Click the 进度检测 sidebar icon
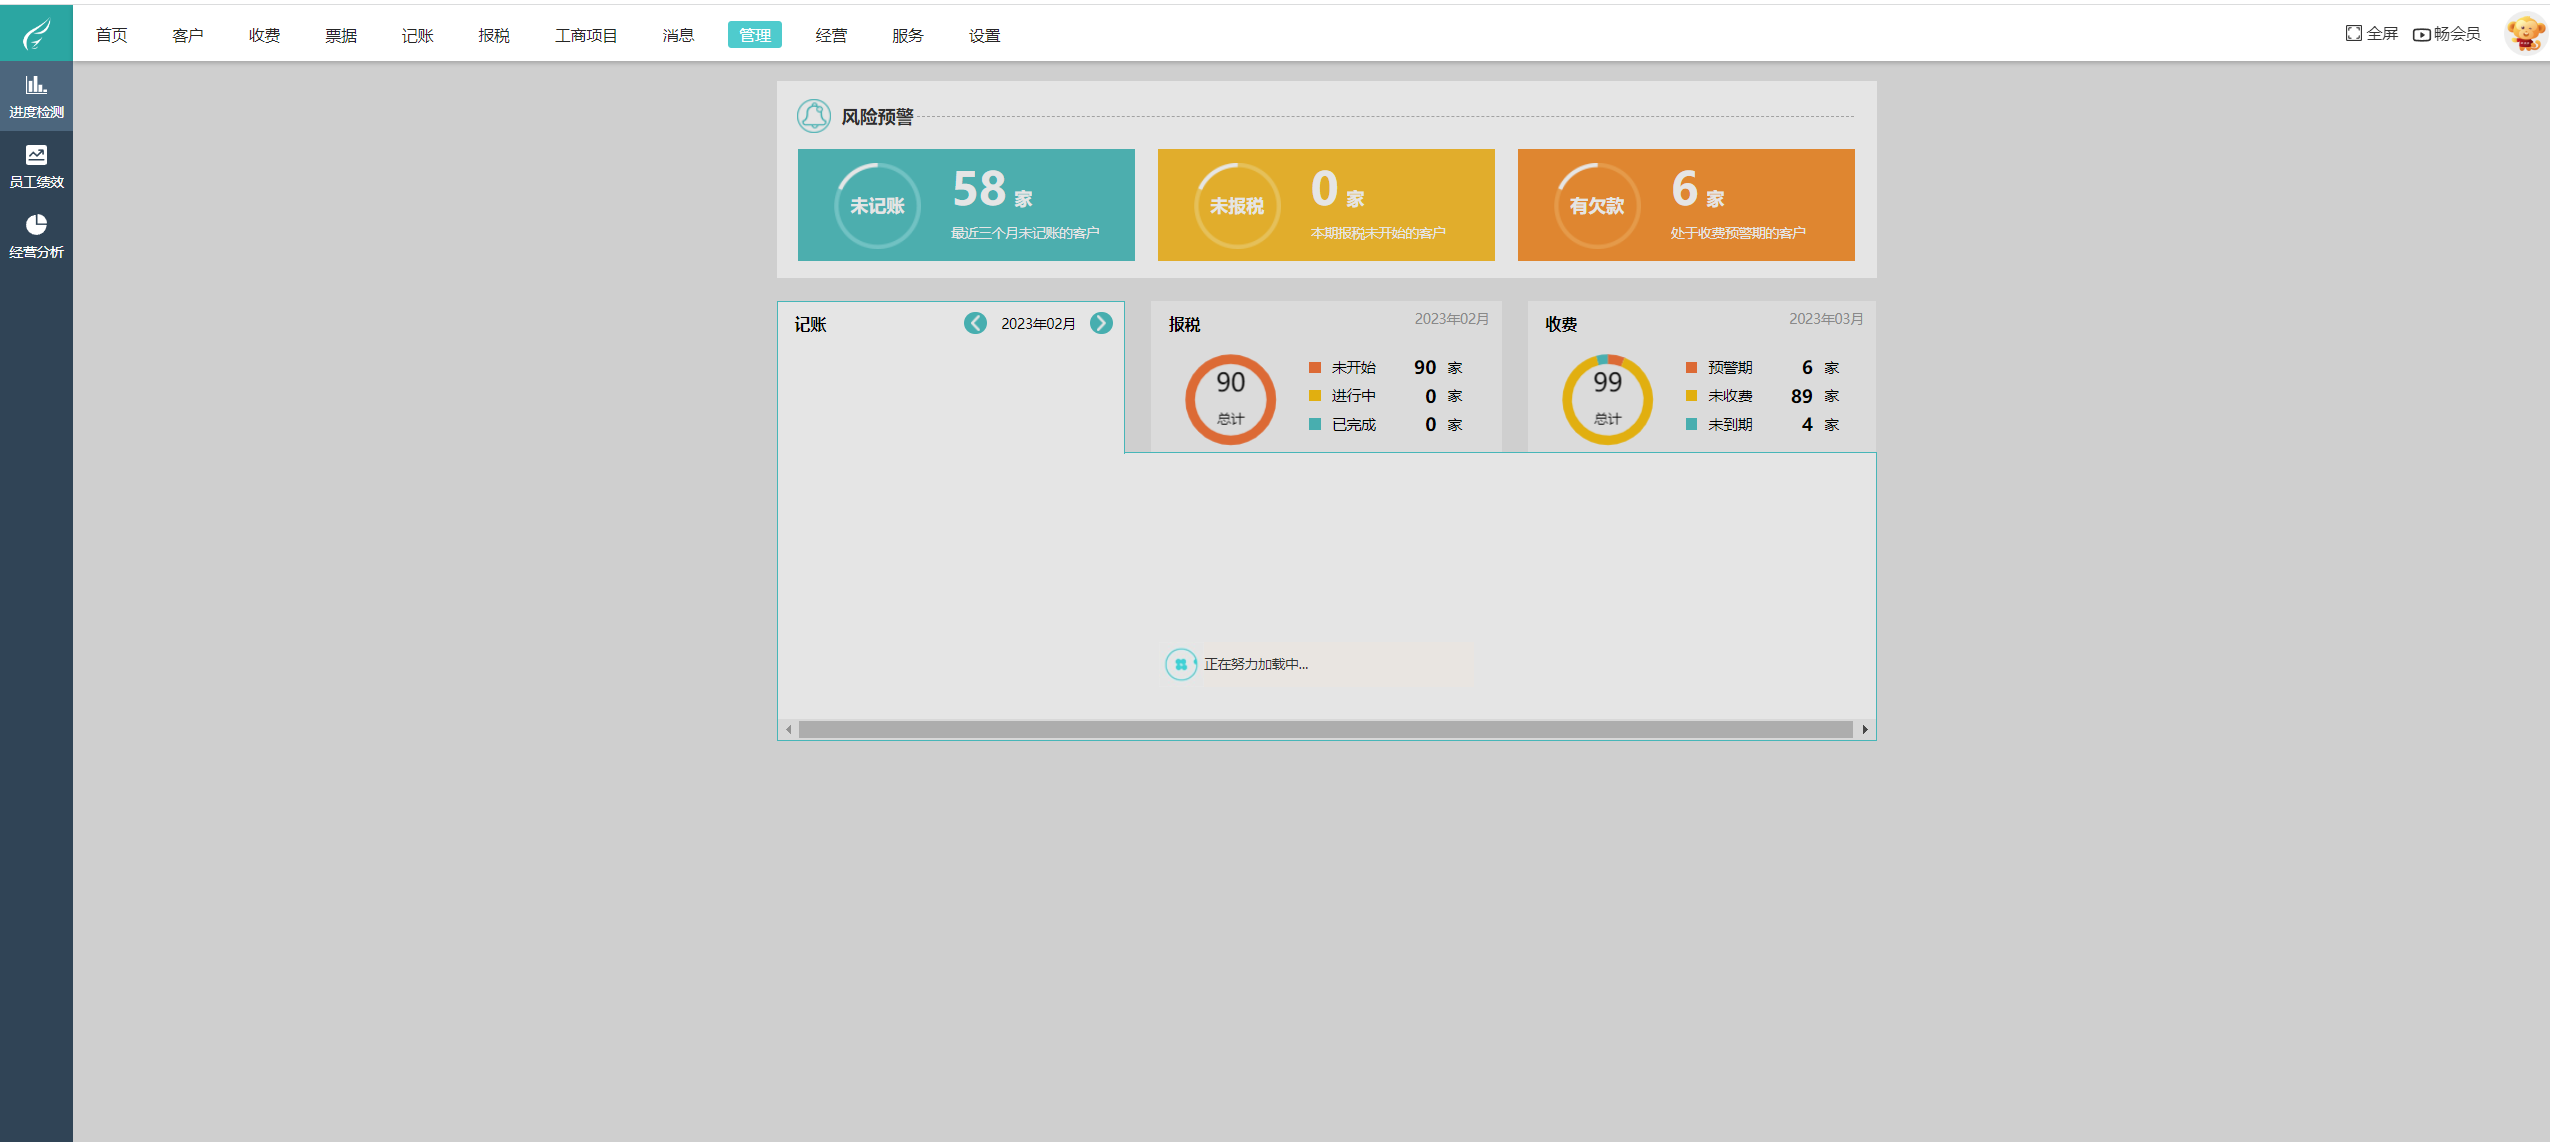 click(36, 98)
